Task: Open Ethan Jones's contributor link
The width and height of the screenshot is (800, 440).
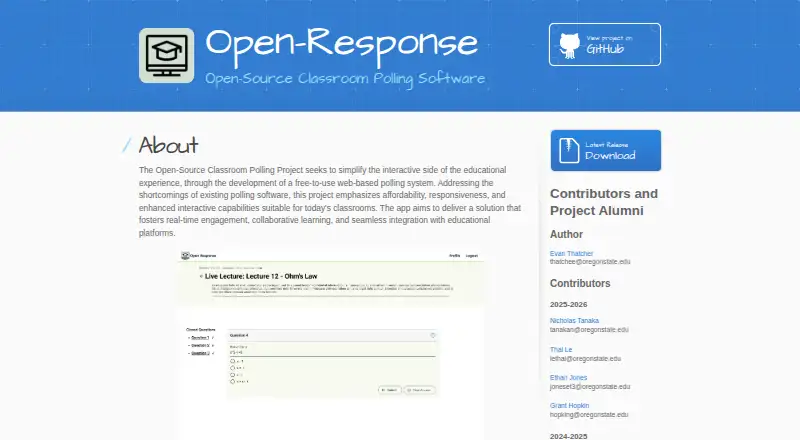Action: point(568,378)
